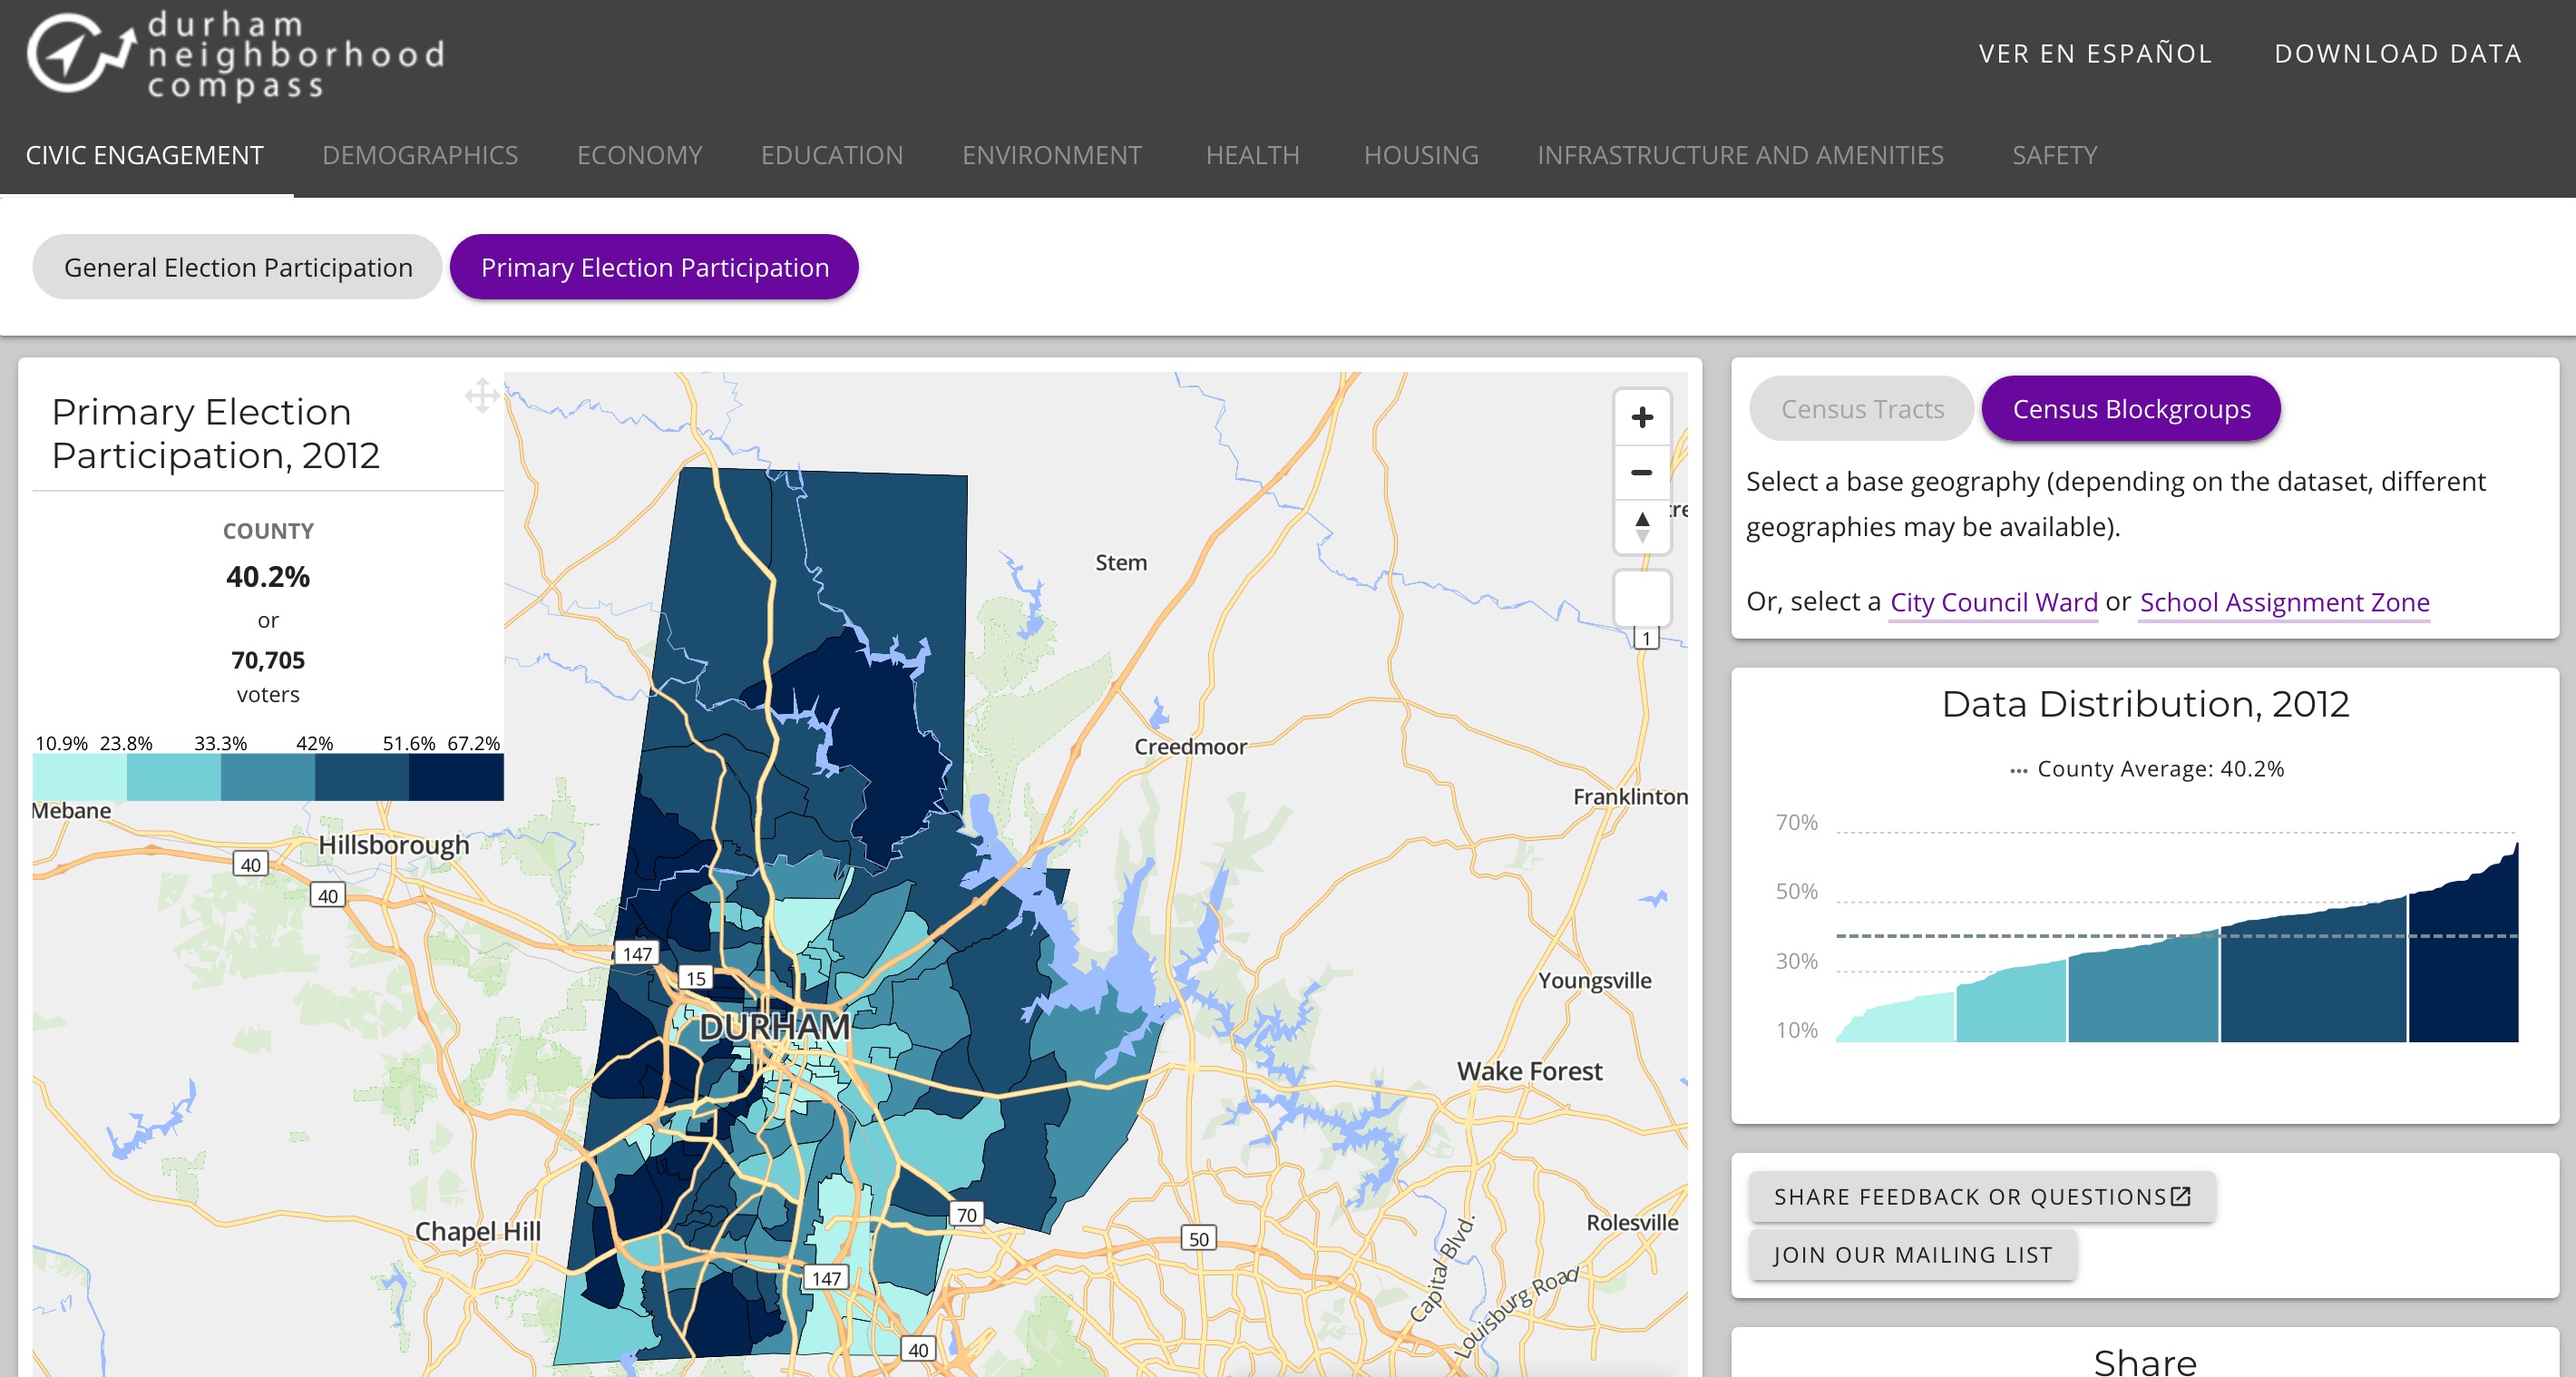
Task: Select the DEMOGRAPHICS menu tab
Action: pos(419,153)
